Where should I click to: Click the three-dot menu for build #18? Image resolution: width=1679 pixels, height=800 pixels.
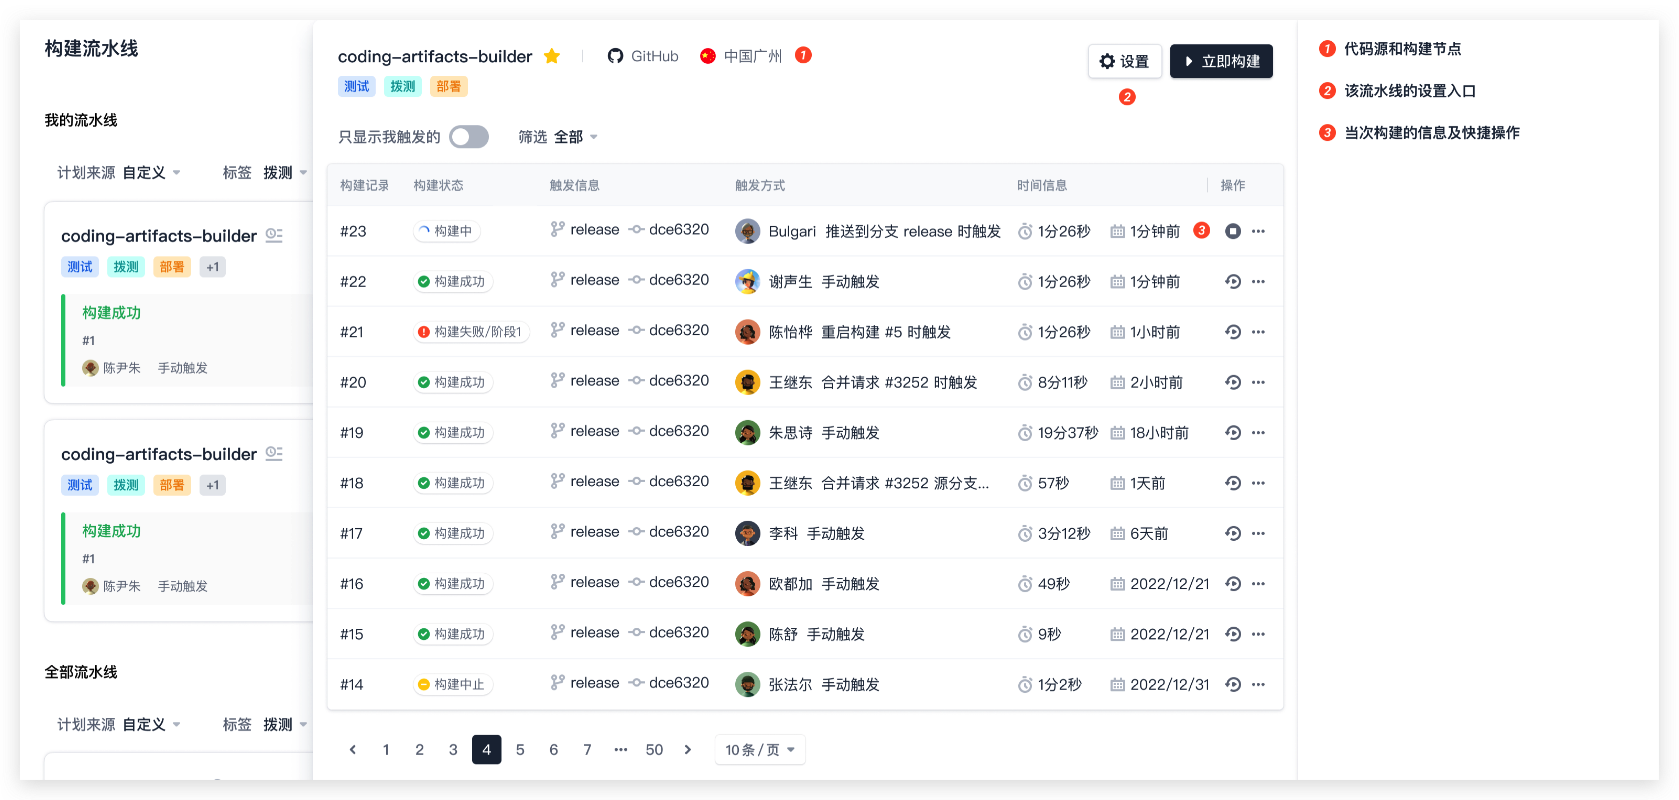(x=1258, y=483)
